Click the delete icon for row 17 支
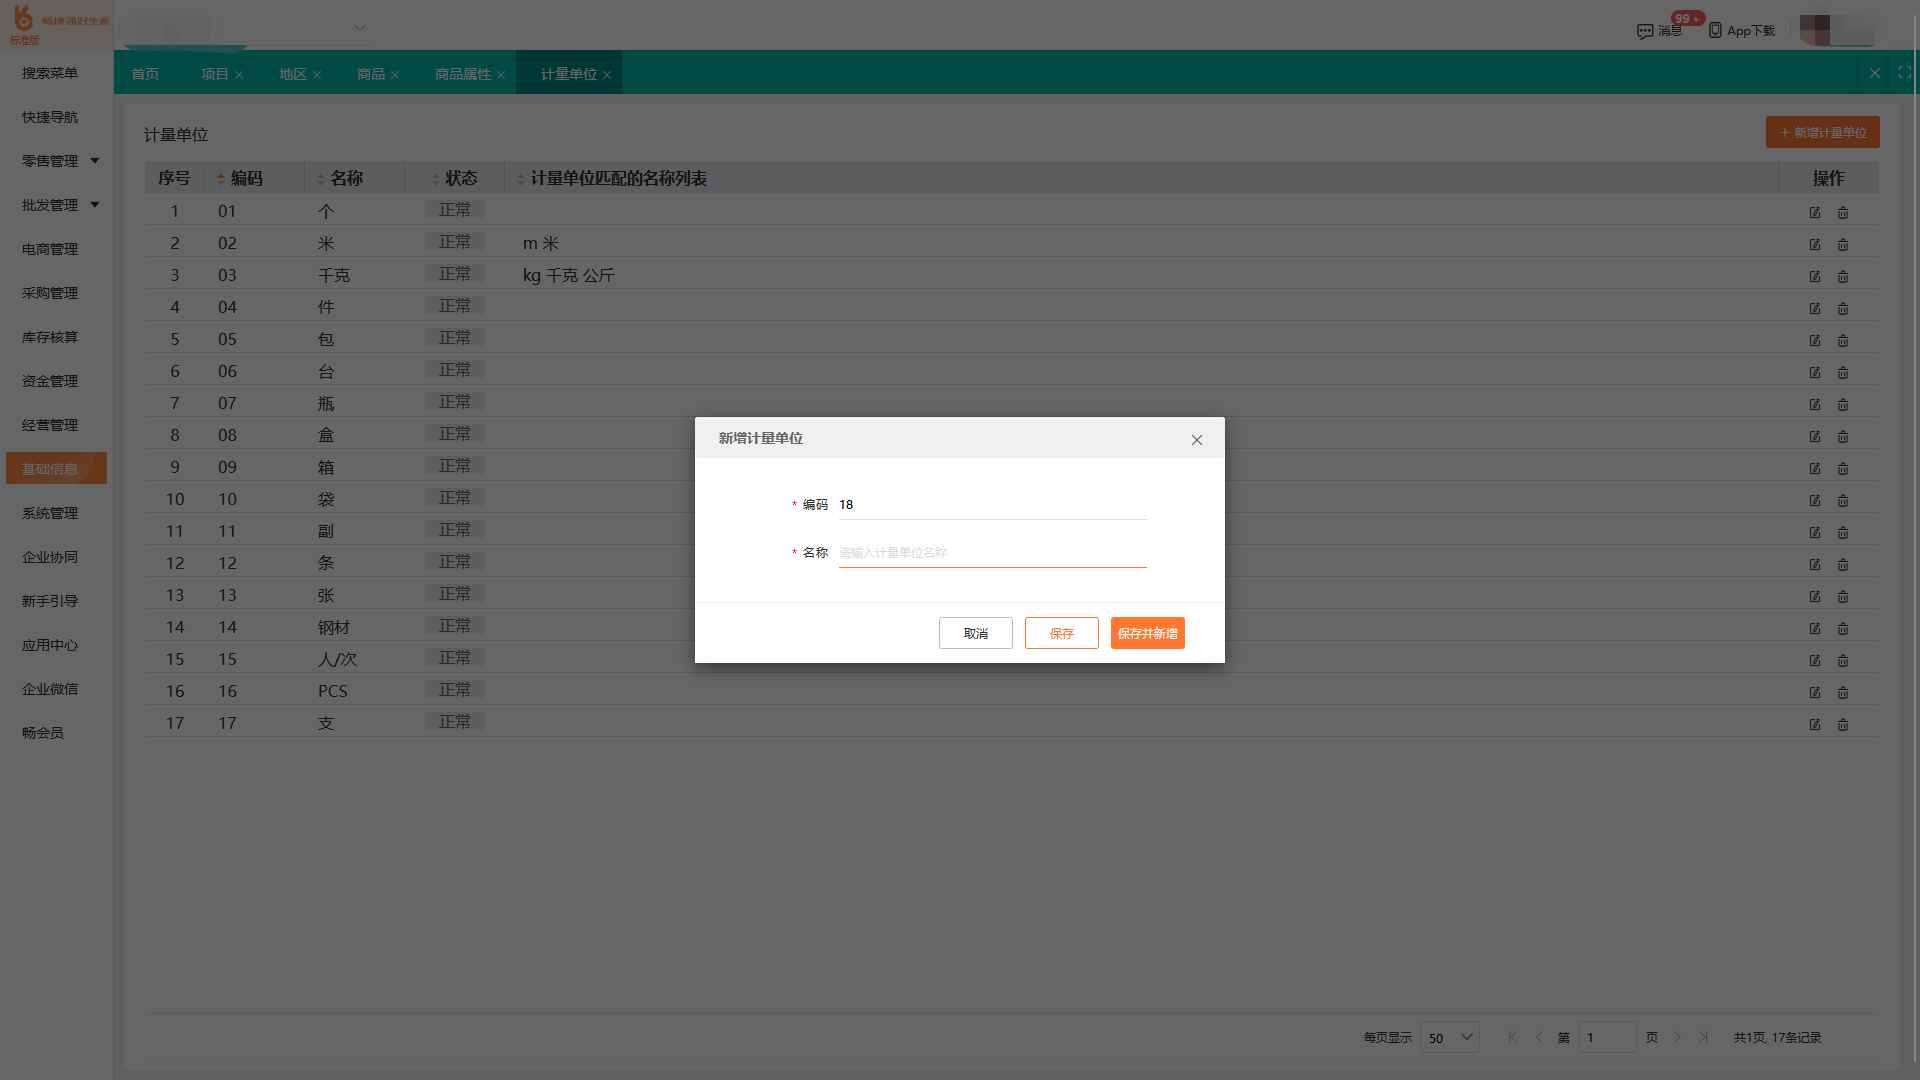 (x=1844, y=724)
